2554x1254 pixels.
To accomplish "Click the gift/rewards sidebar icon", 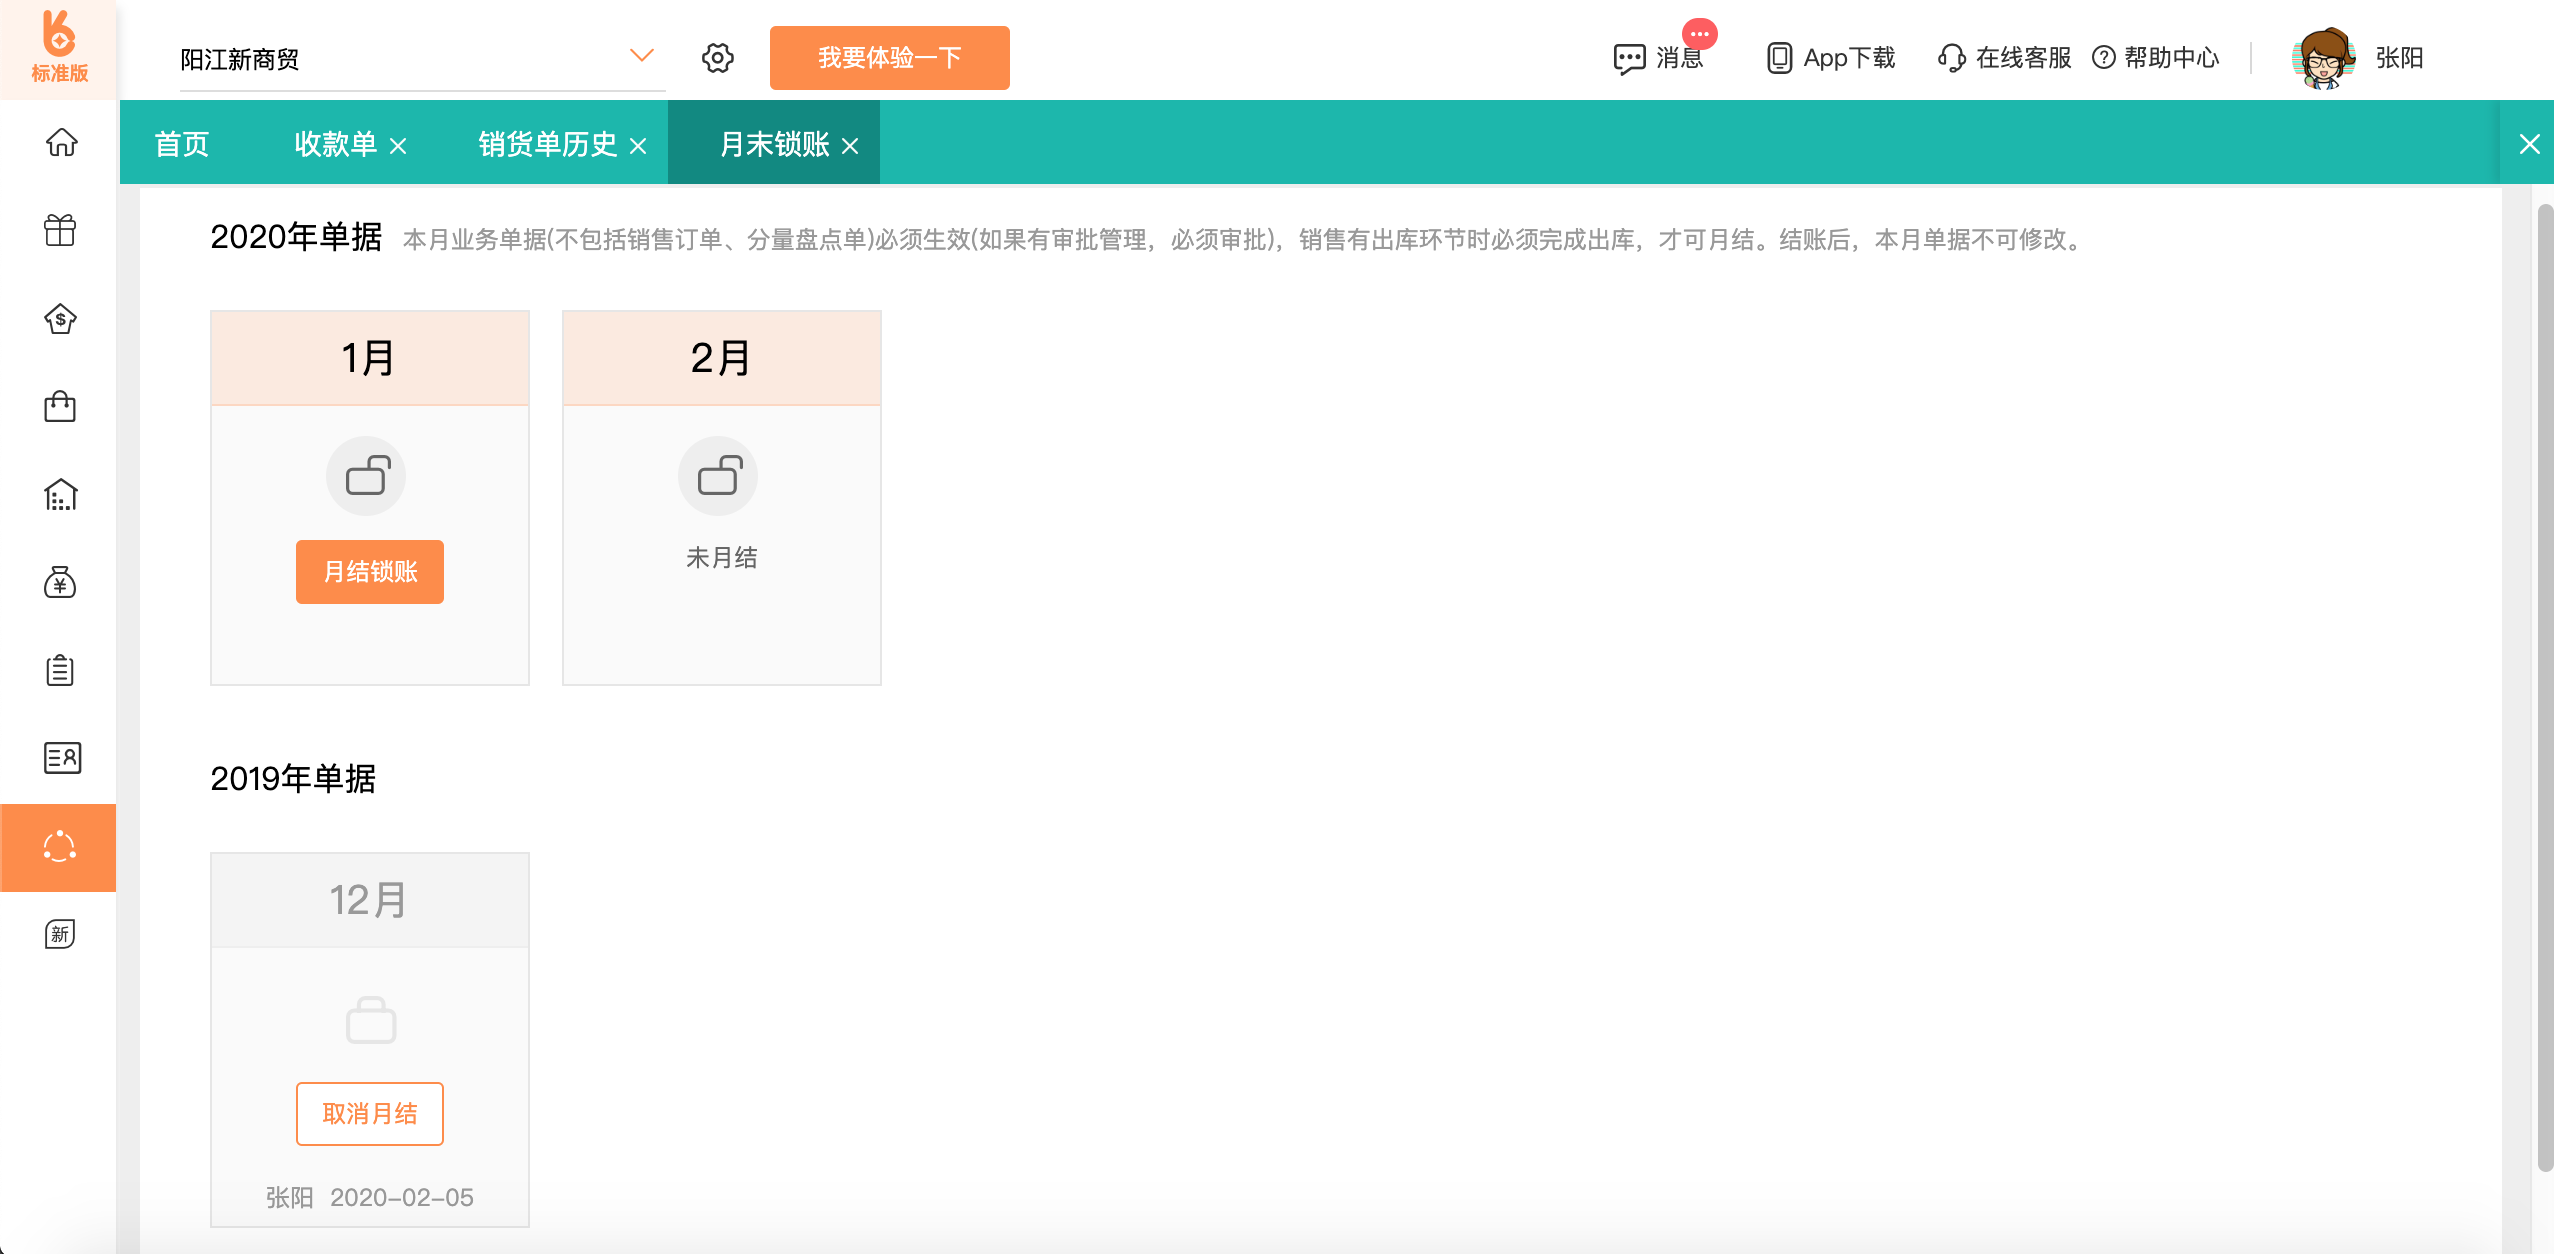I will tap(60, 231).
